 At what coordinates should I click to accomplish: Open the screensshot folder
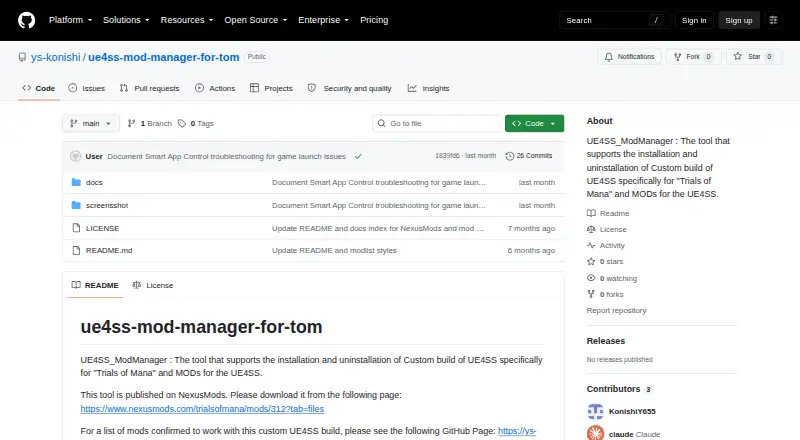107,205
